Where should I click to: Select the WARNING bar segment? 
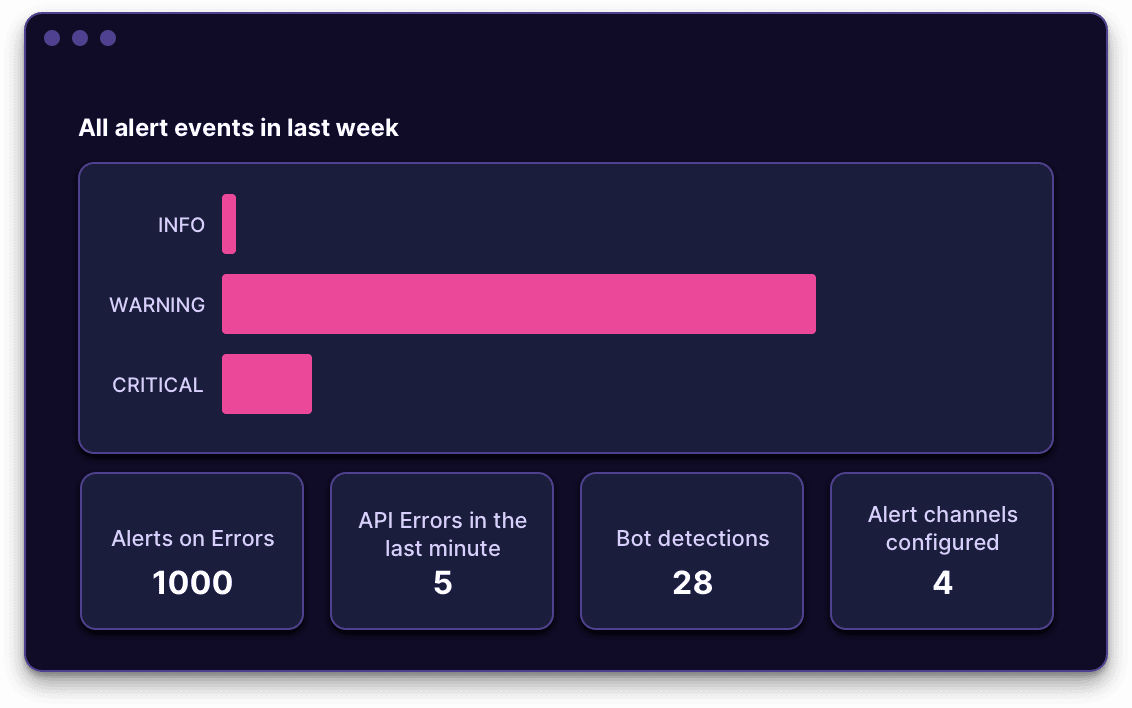coord(519,303)
